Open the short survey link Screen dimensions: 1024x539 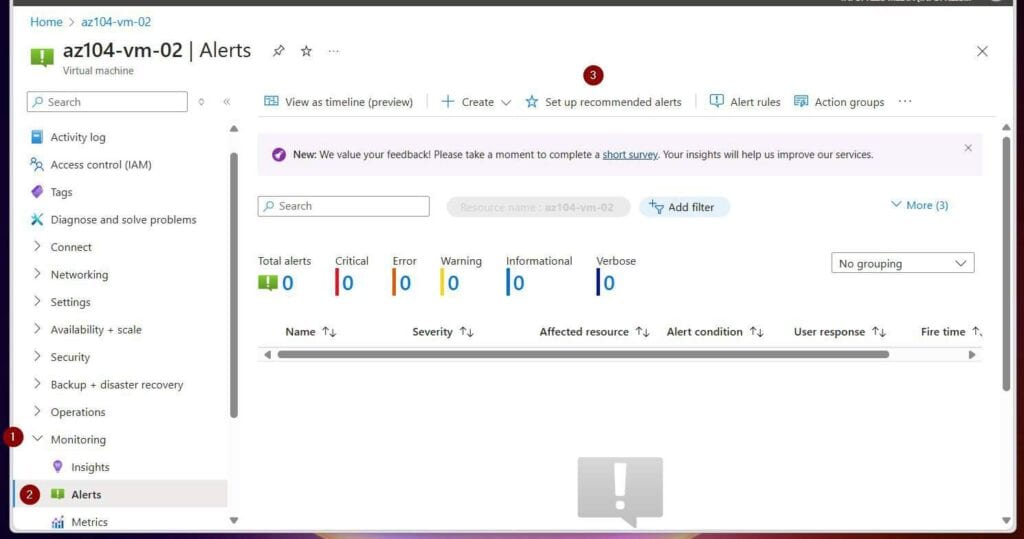(630, 155)
